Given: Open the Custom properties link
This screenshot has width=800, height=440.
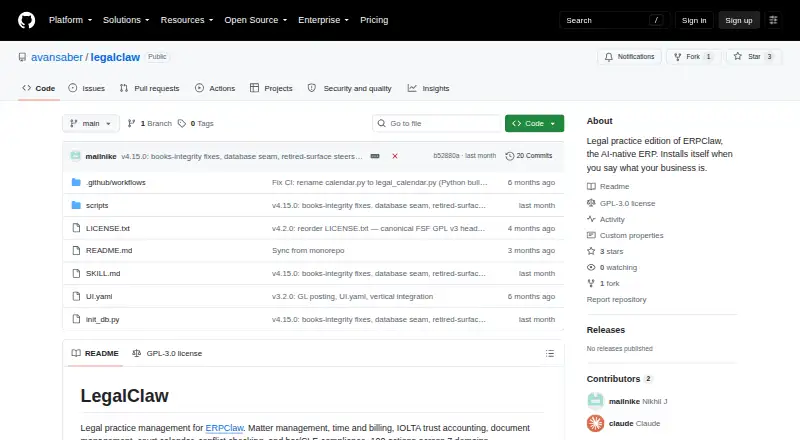Looking at the screenshot, I should click(625, 235).
